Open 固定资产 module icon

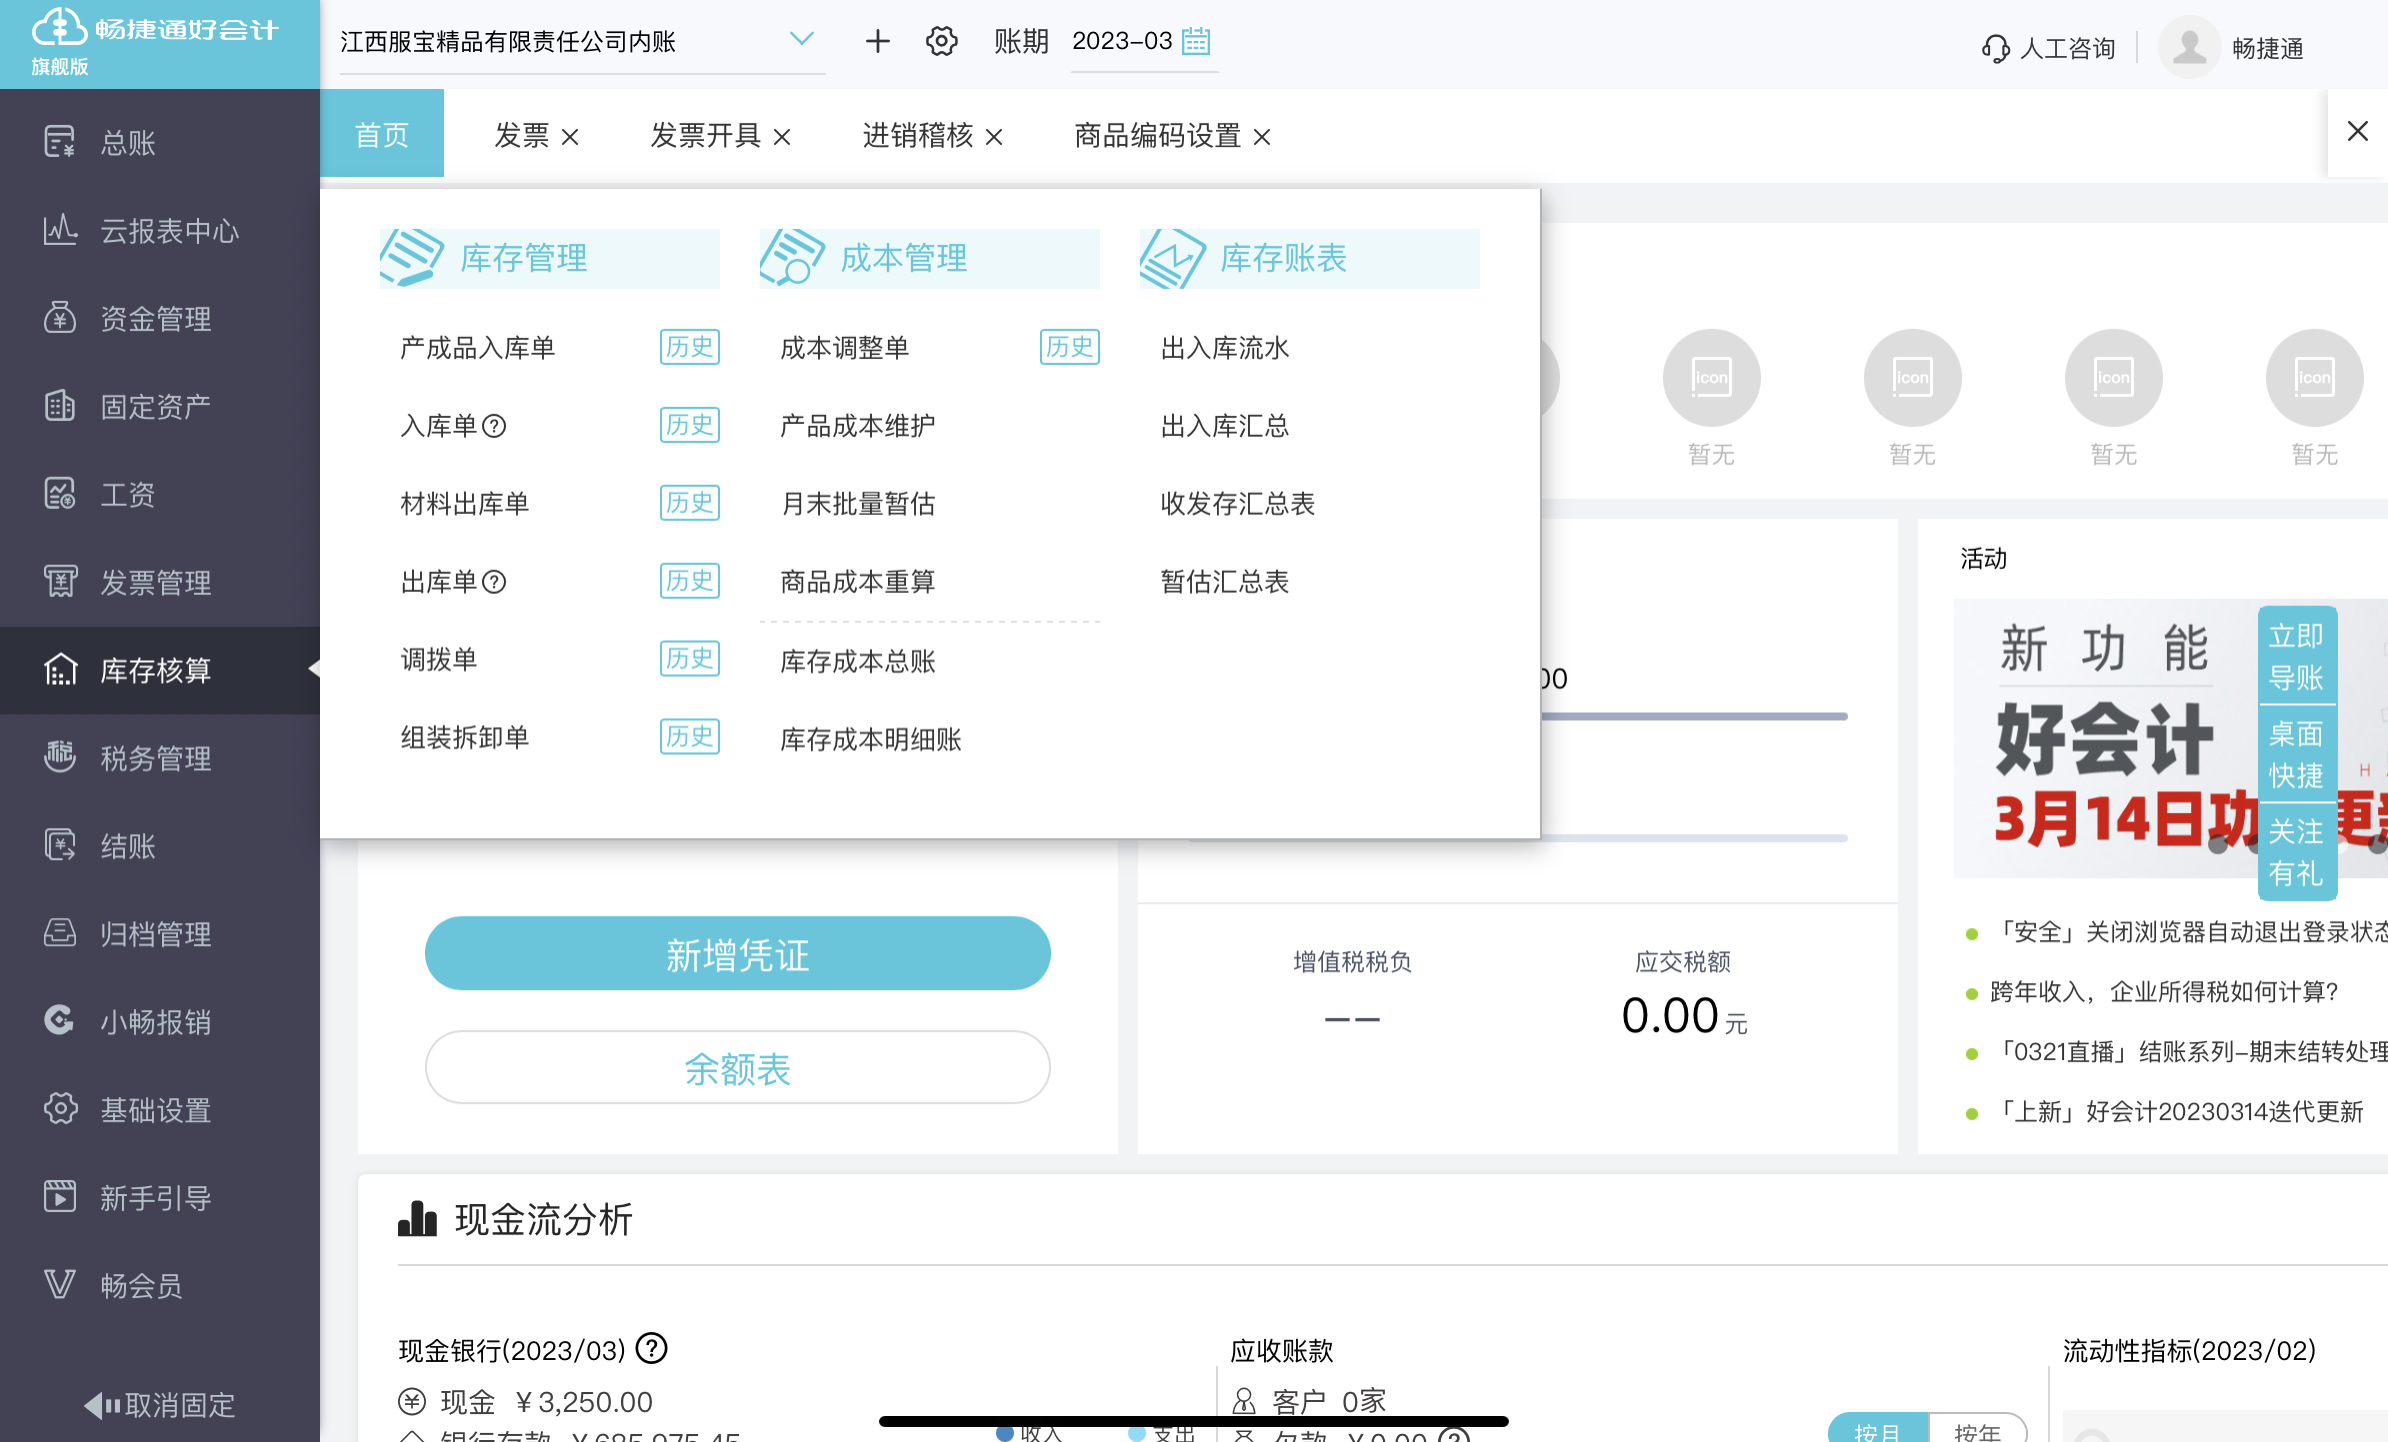point(61,406)
